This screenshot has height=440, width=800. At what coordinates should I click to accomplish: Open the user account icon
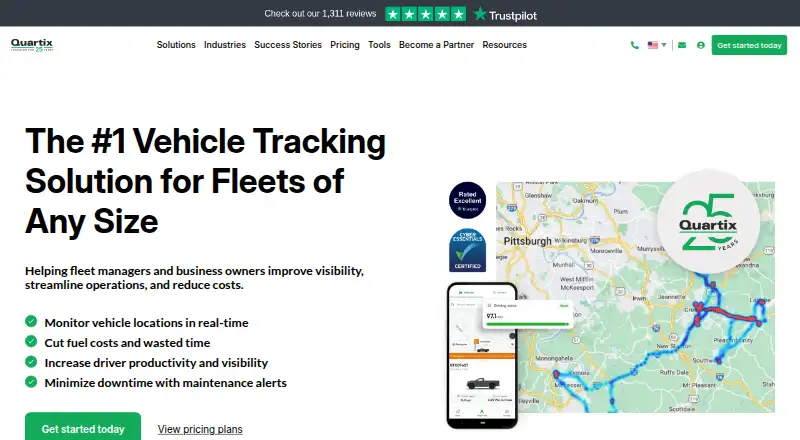coord(701,45)
